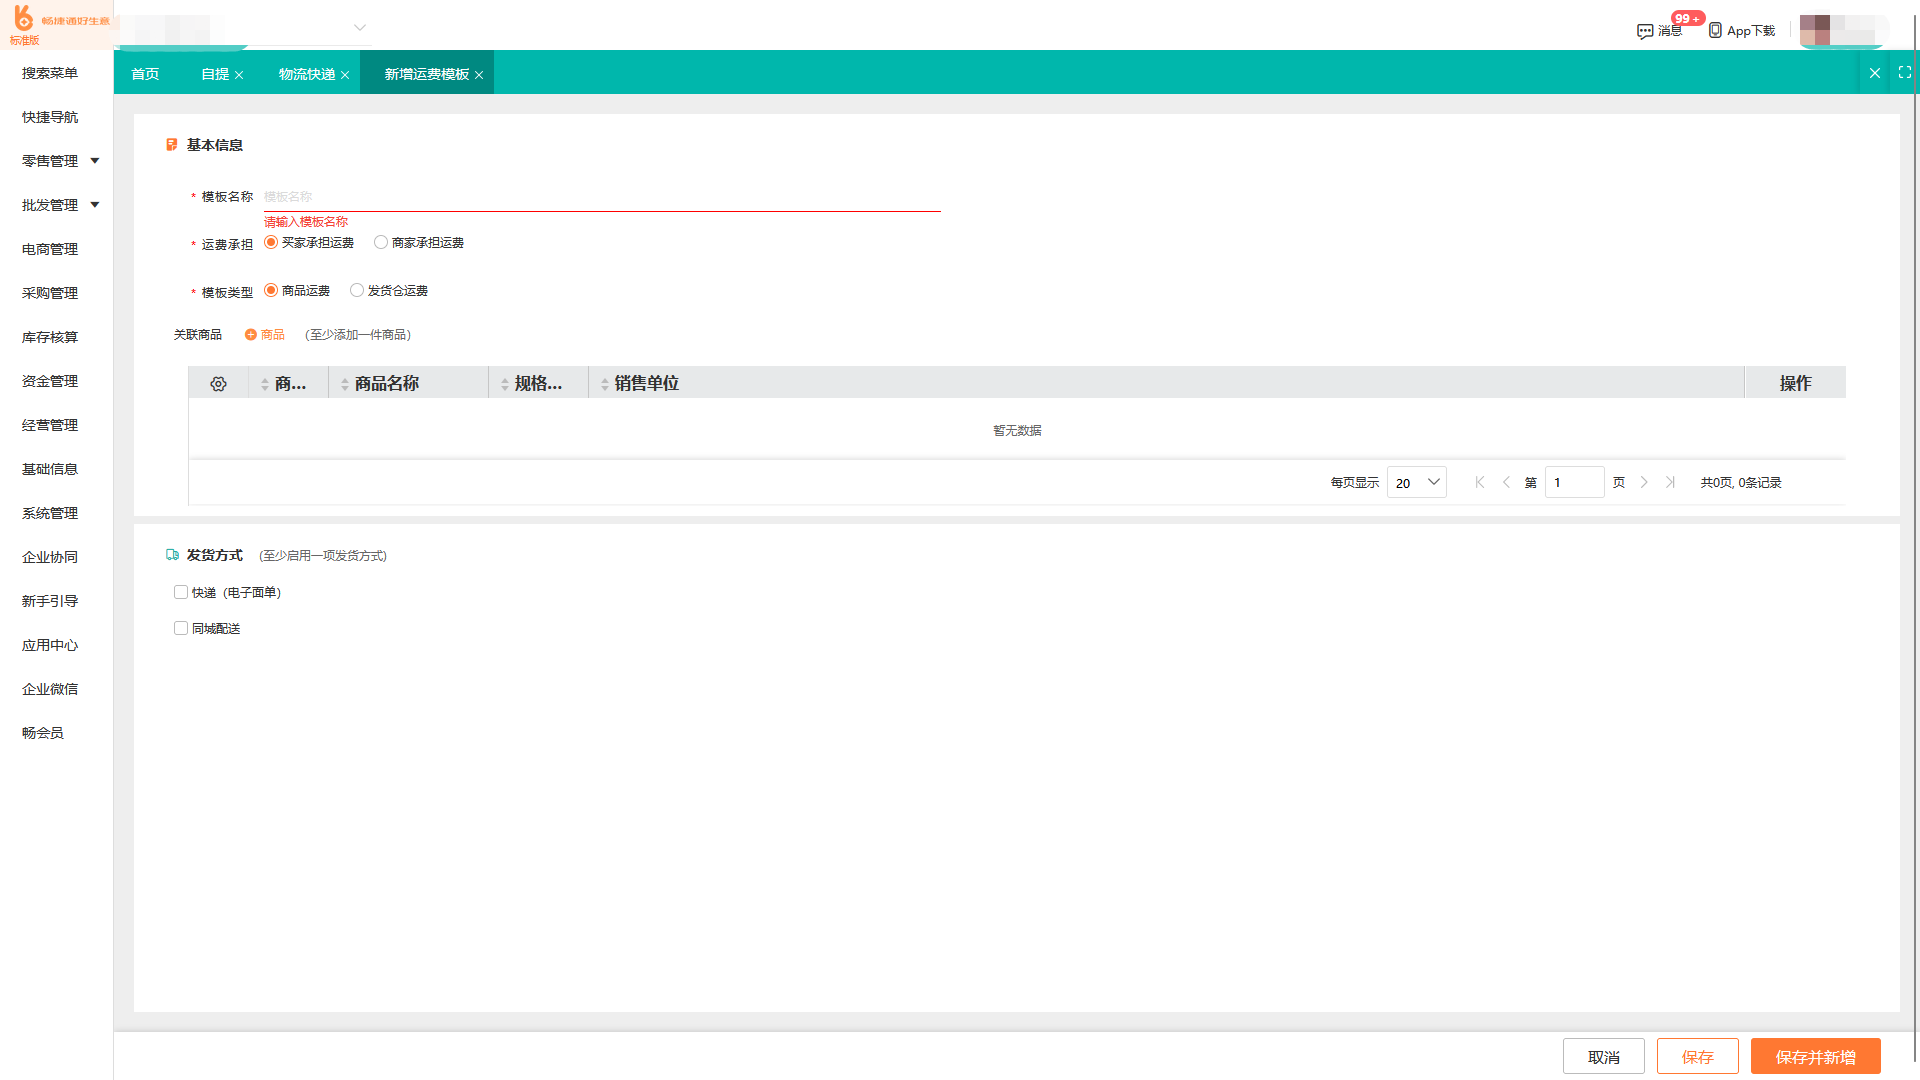The width and height of the screenshot is (1920, 1080).
Task: Enable 快递（电子面单）checkbox
Action: click(181, 592)
